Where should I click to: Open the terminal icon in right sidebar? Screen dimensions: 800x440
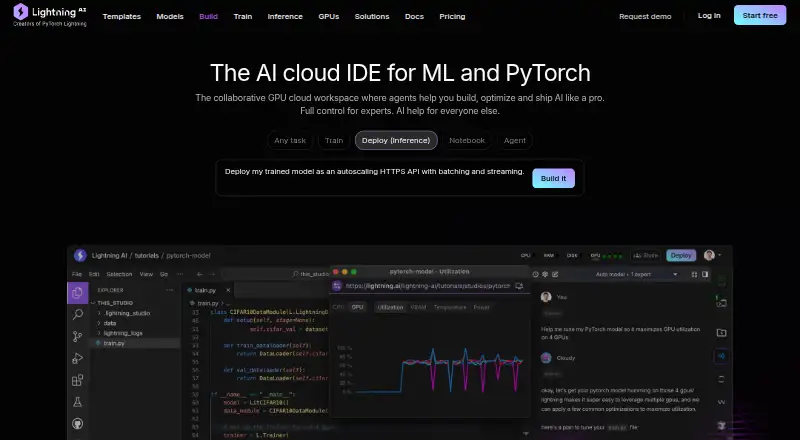click(x=721, y=303)
